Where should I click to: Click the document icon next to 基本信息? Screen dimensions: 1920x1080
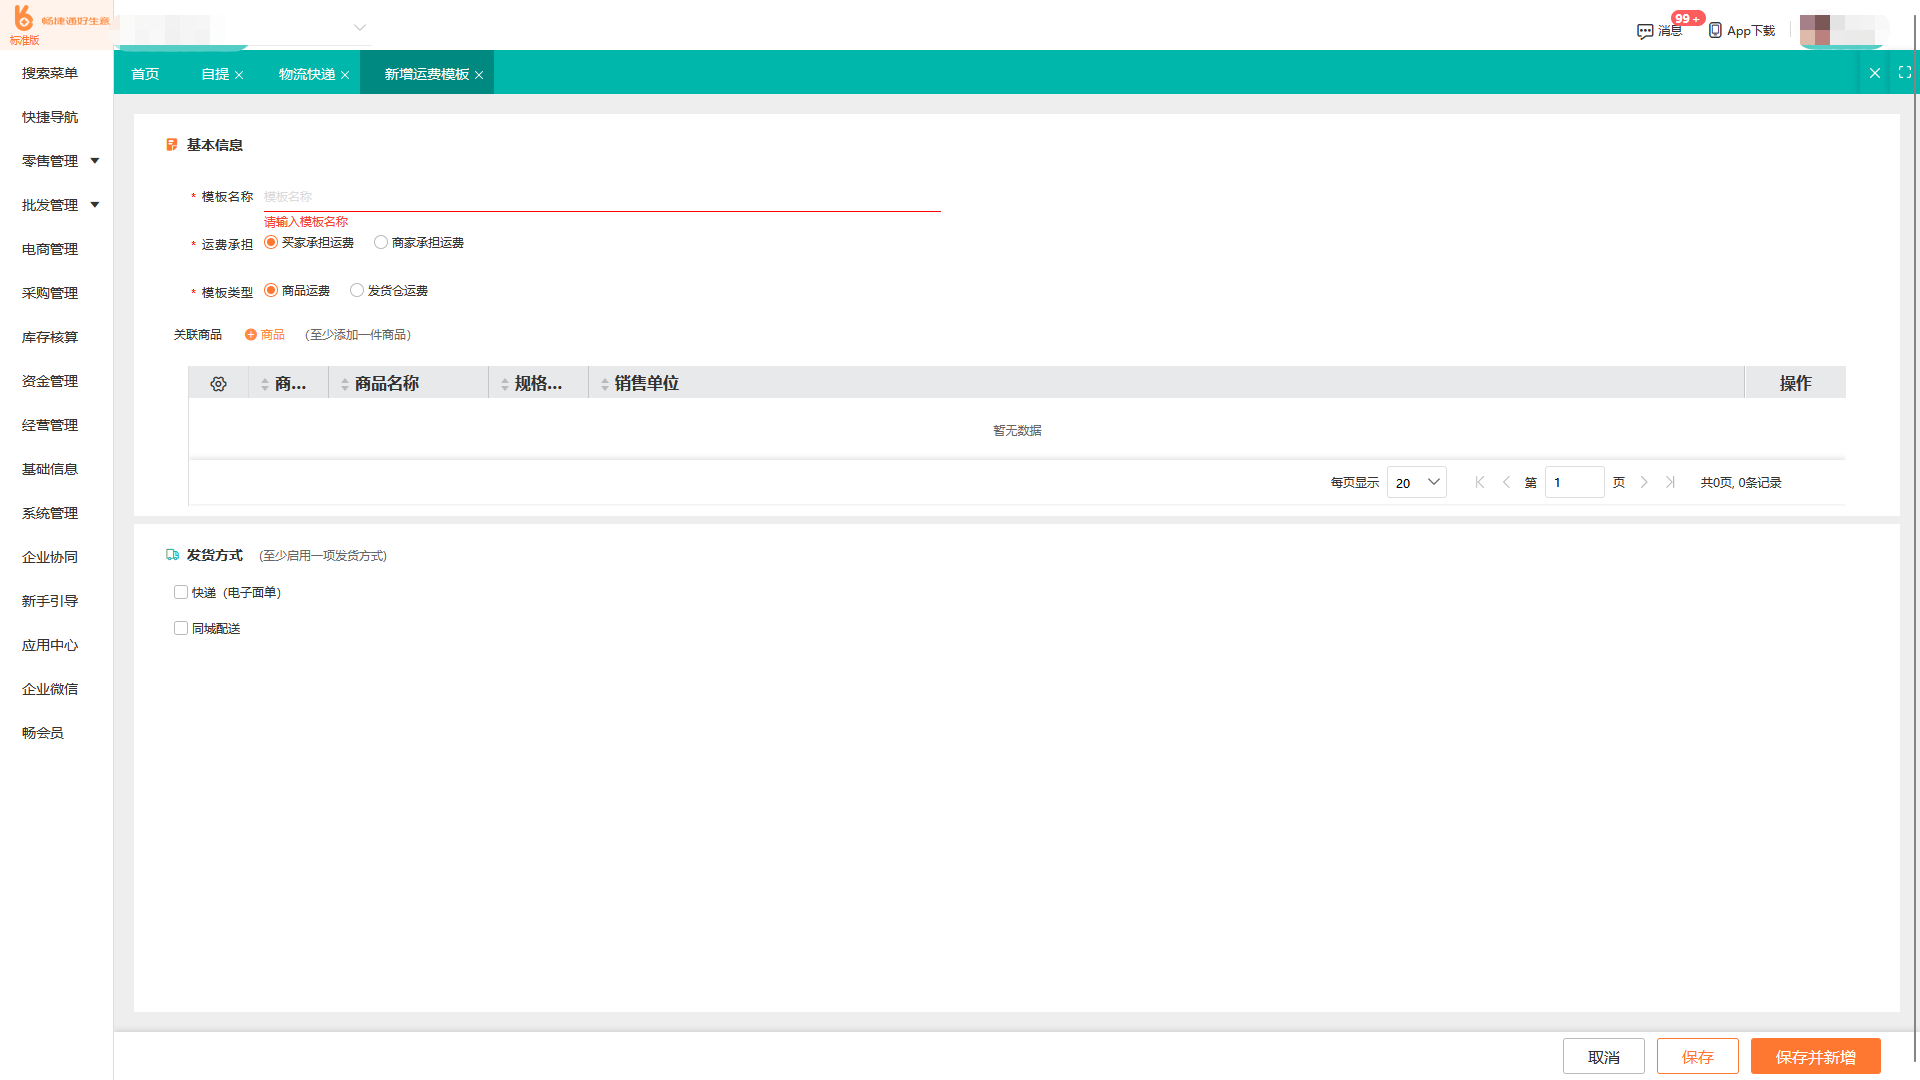click(x=173, y=144)
